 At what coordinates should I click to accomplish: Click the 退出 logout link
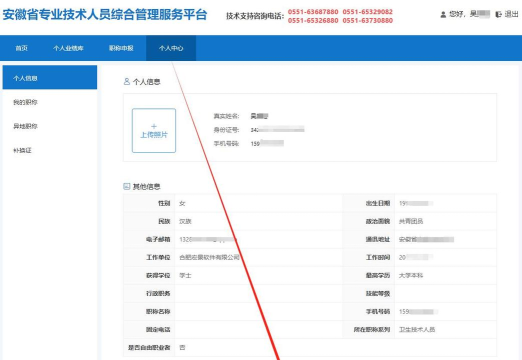pyautogui.click(x=511, y=14)
